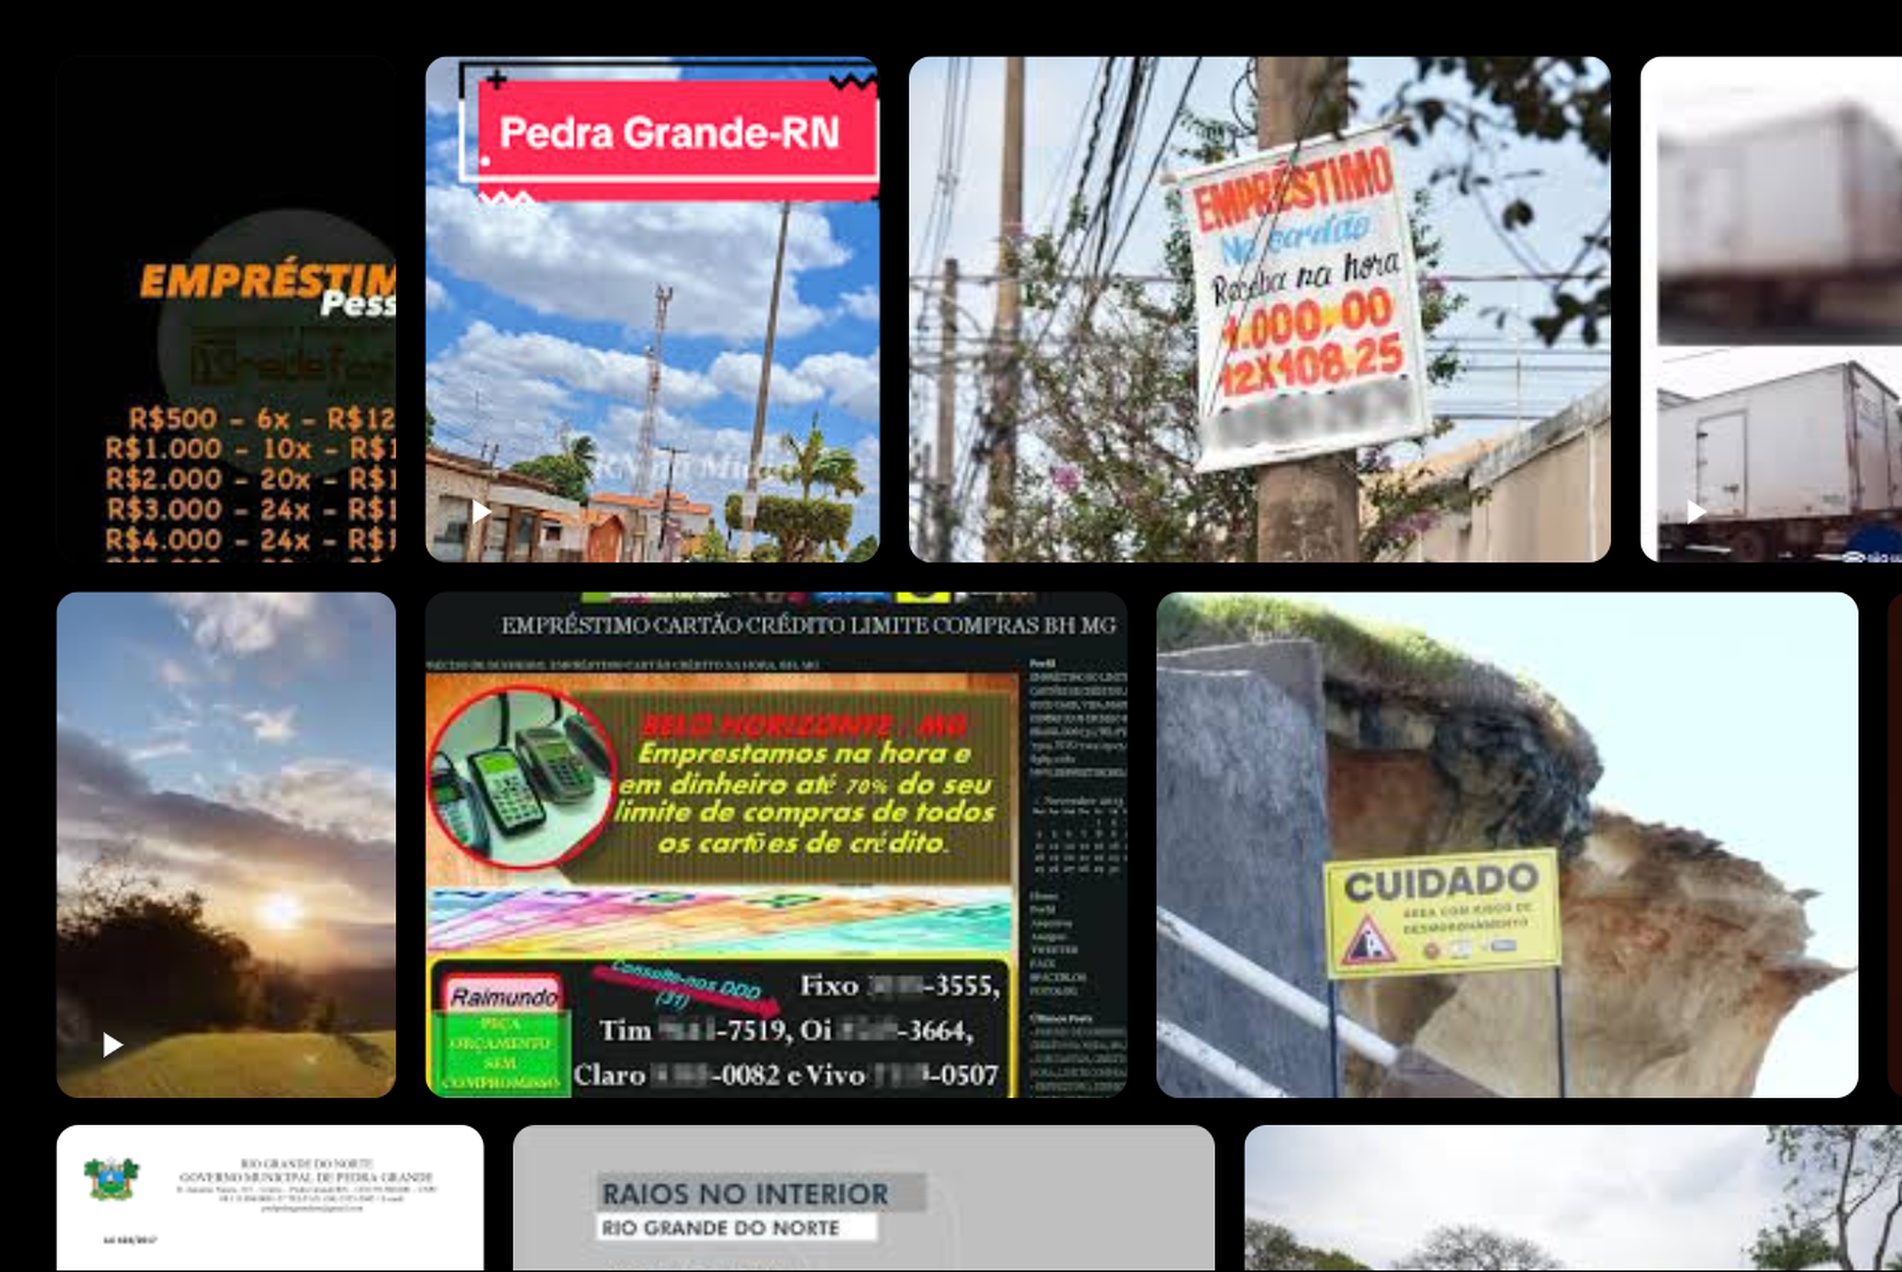Click the coat of arms in government document
This screenshot has height=1272, width=1902.
pyautogui.click(x=111, y=1179)
